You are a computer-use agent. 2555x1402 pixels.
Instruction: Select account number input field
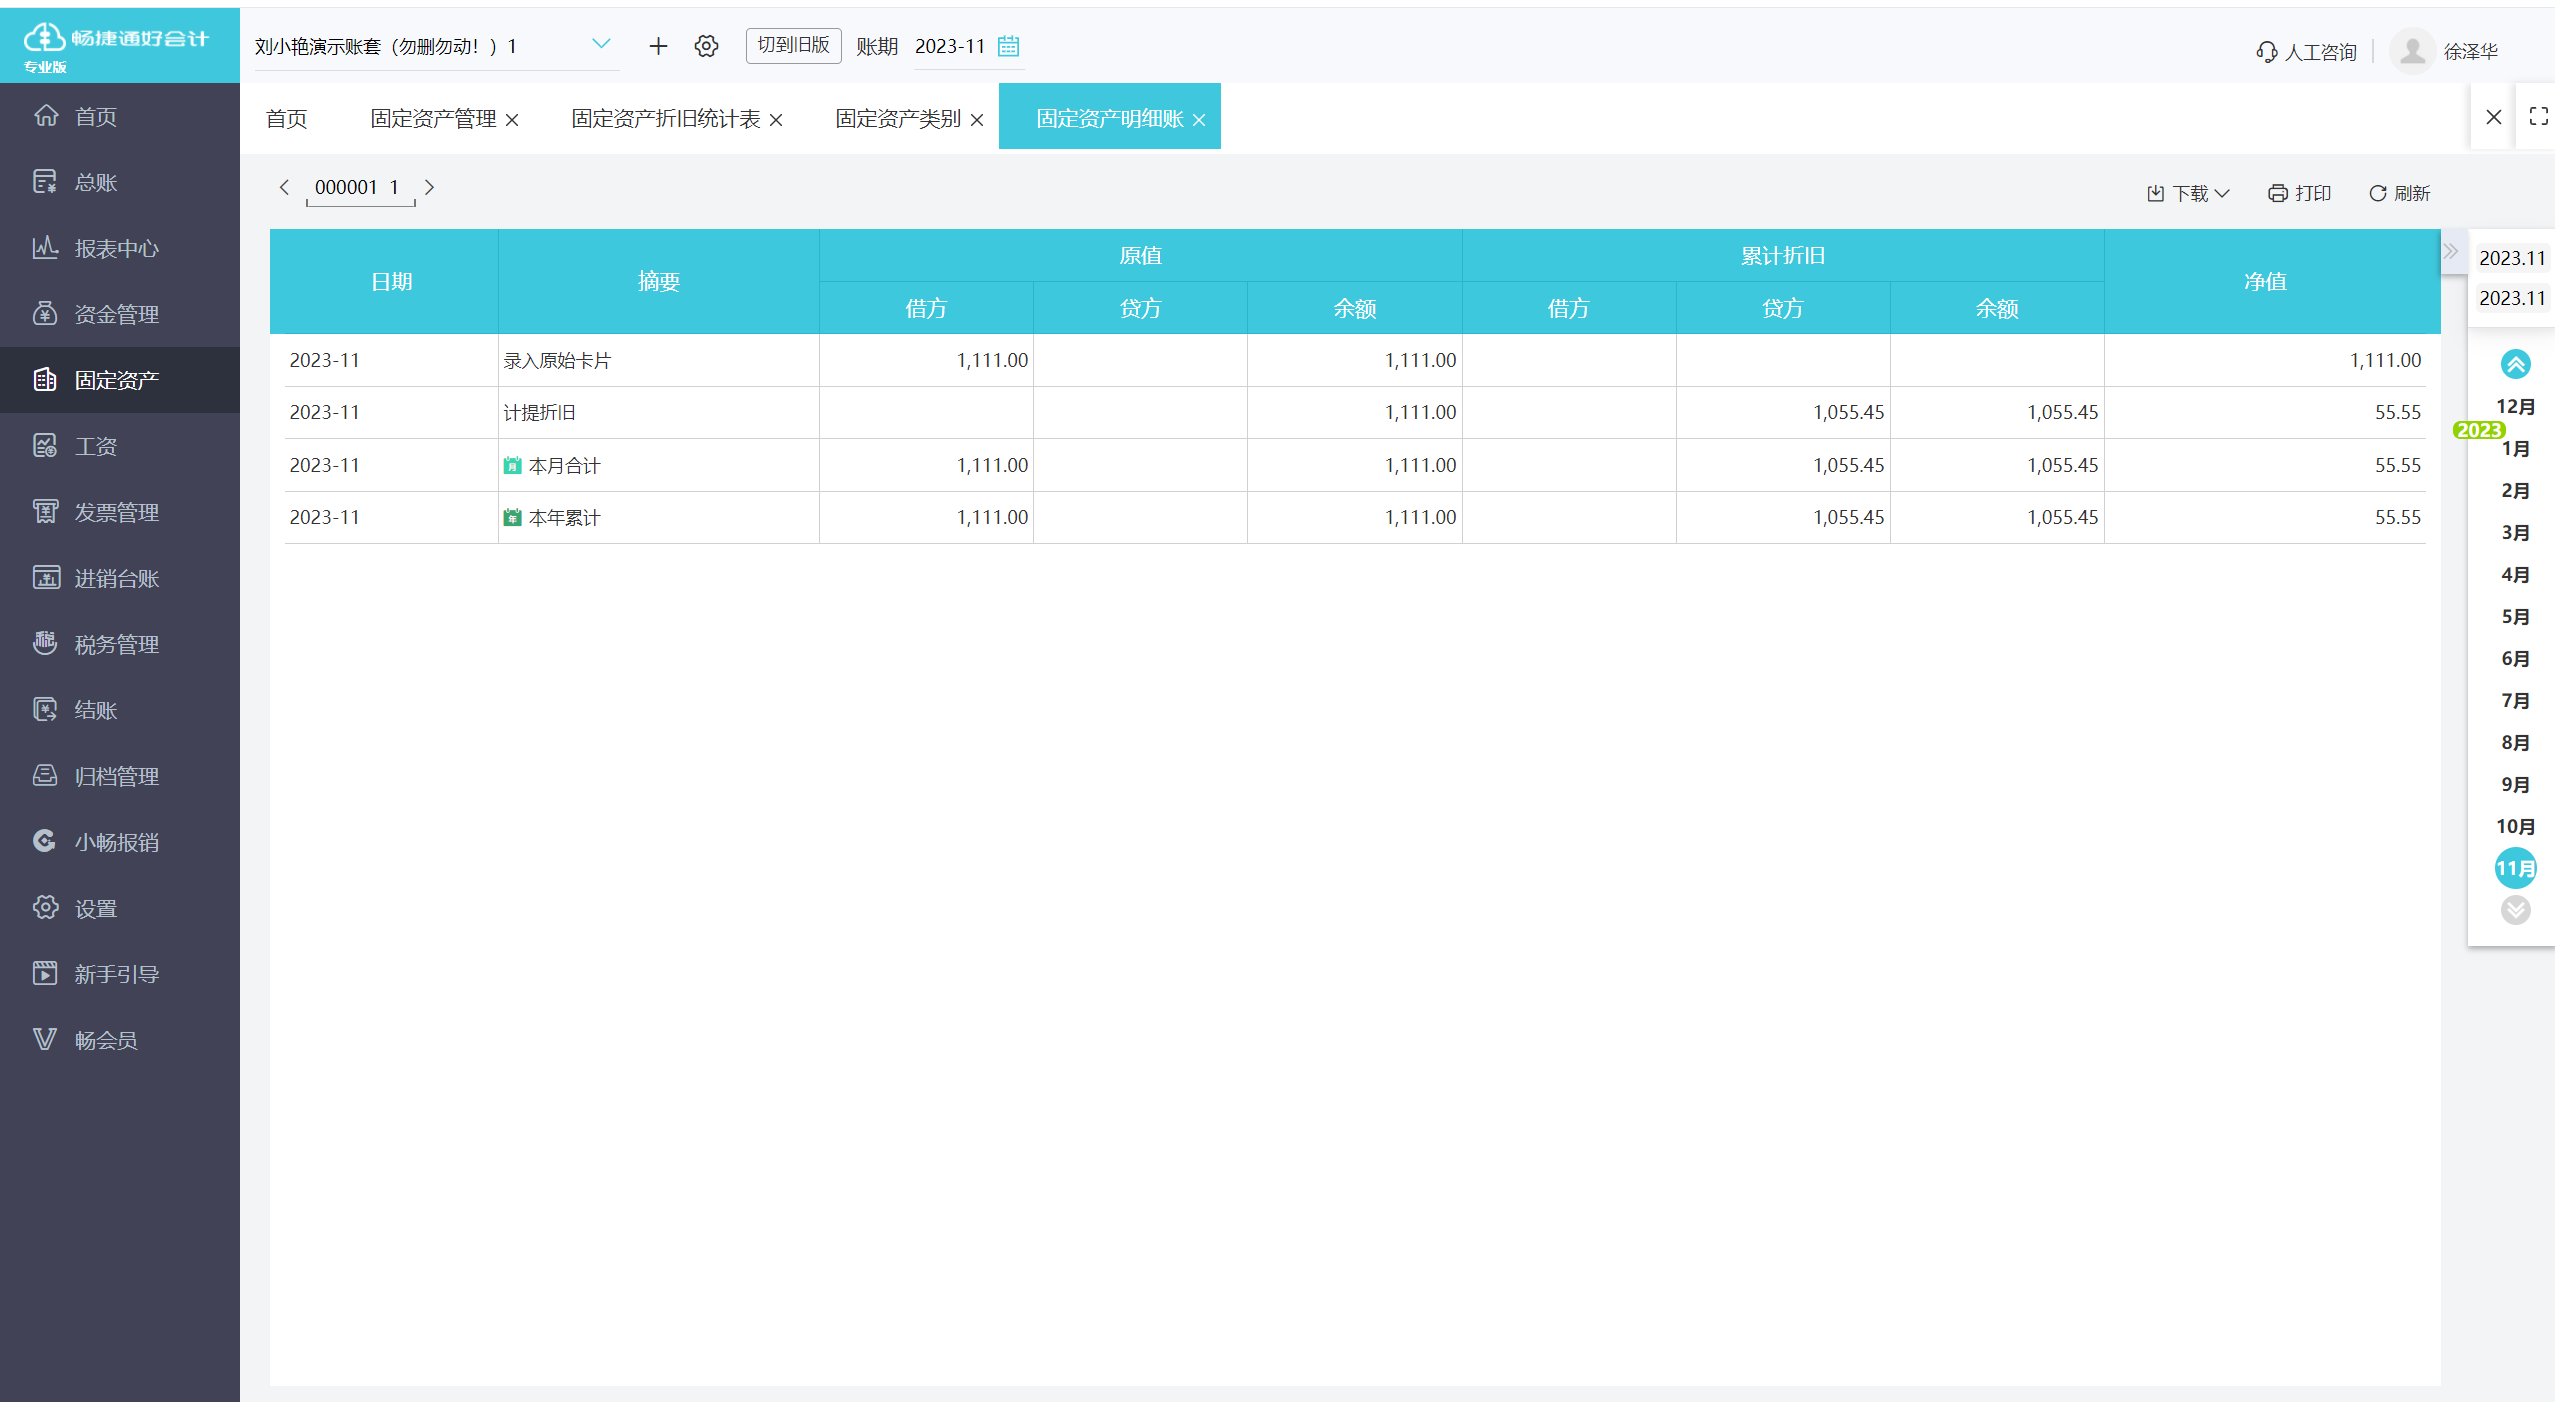pyautogui.click(x=357, y=186)
